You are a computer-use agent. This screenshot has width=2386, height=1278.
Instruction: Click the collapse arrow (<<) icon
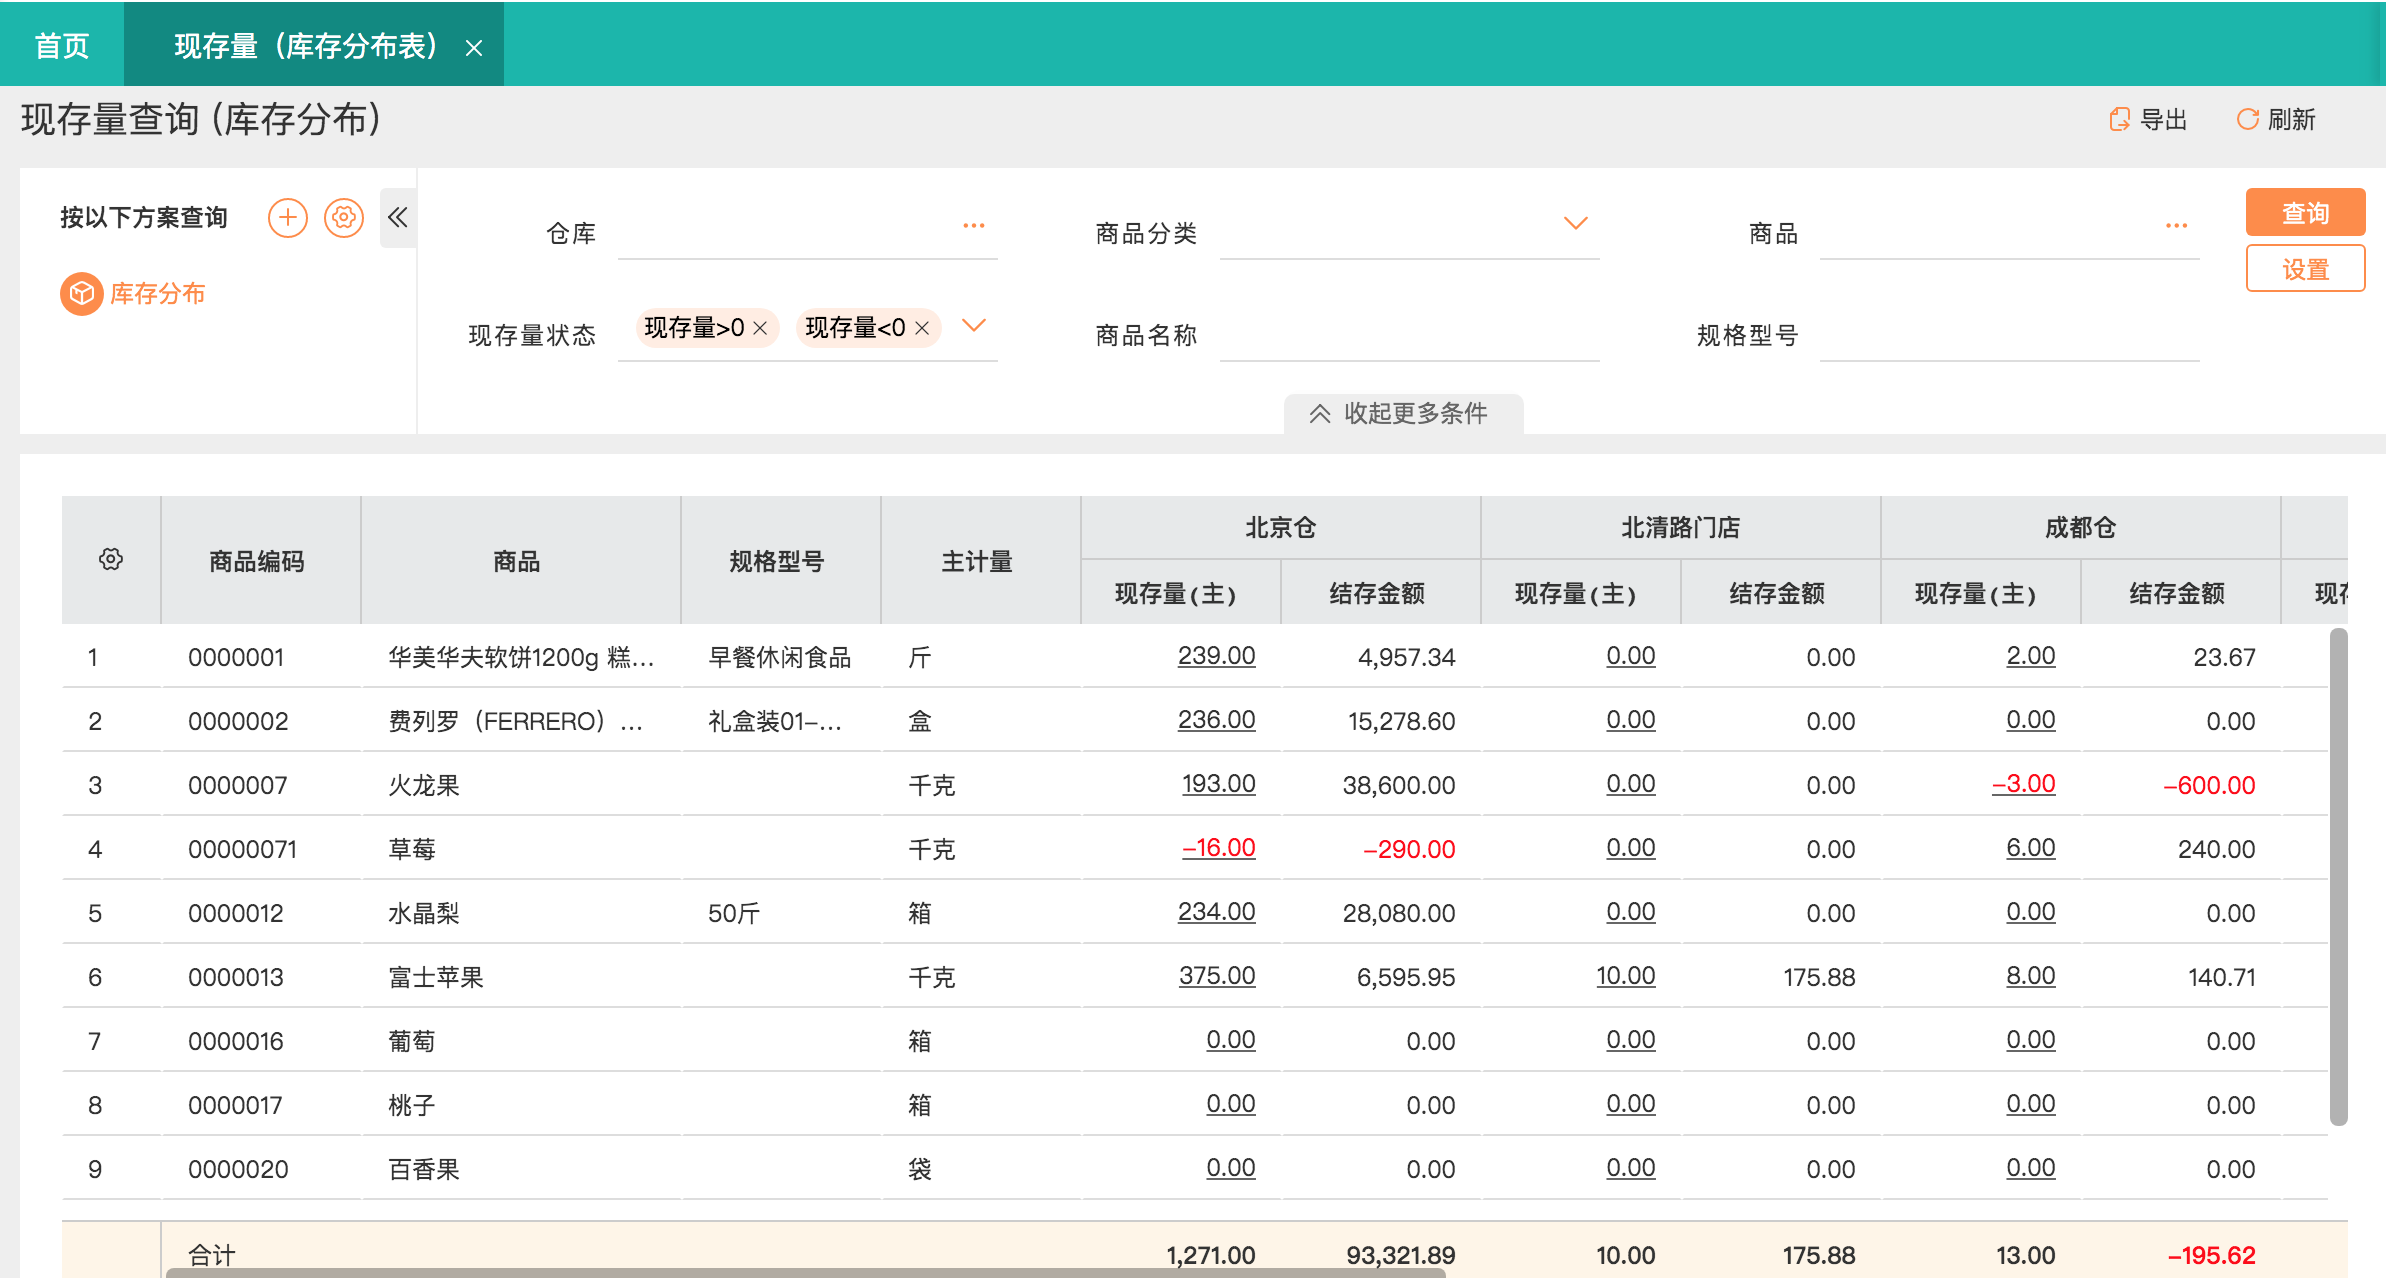click(398, 218)
